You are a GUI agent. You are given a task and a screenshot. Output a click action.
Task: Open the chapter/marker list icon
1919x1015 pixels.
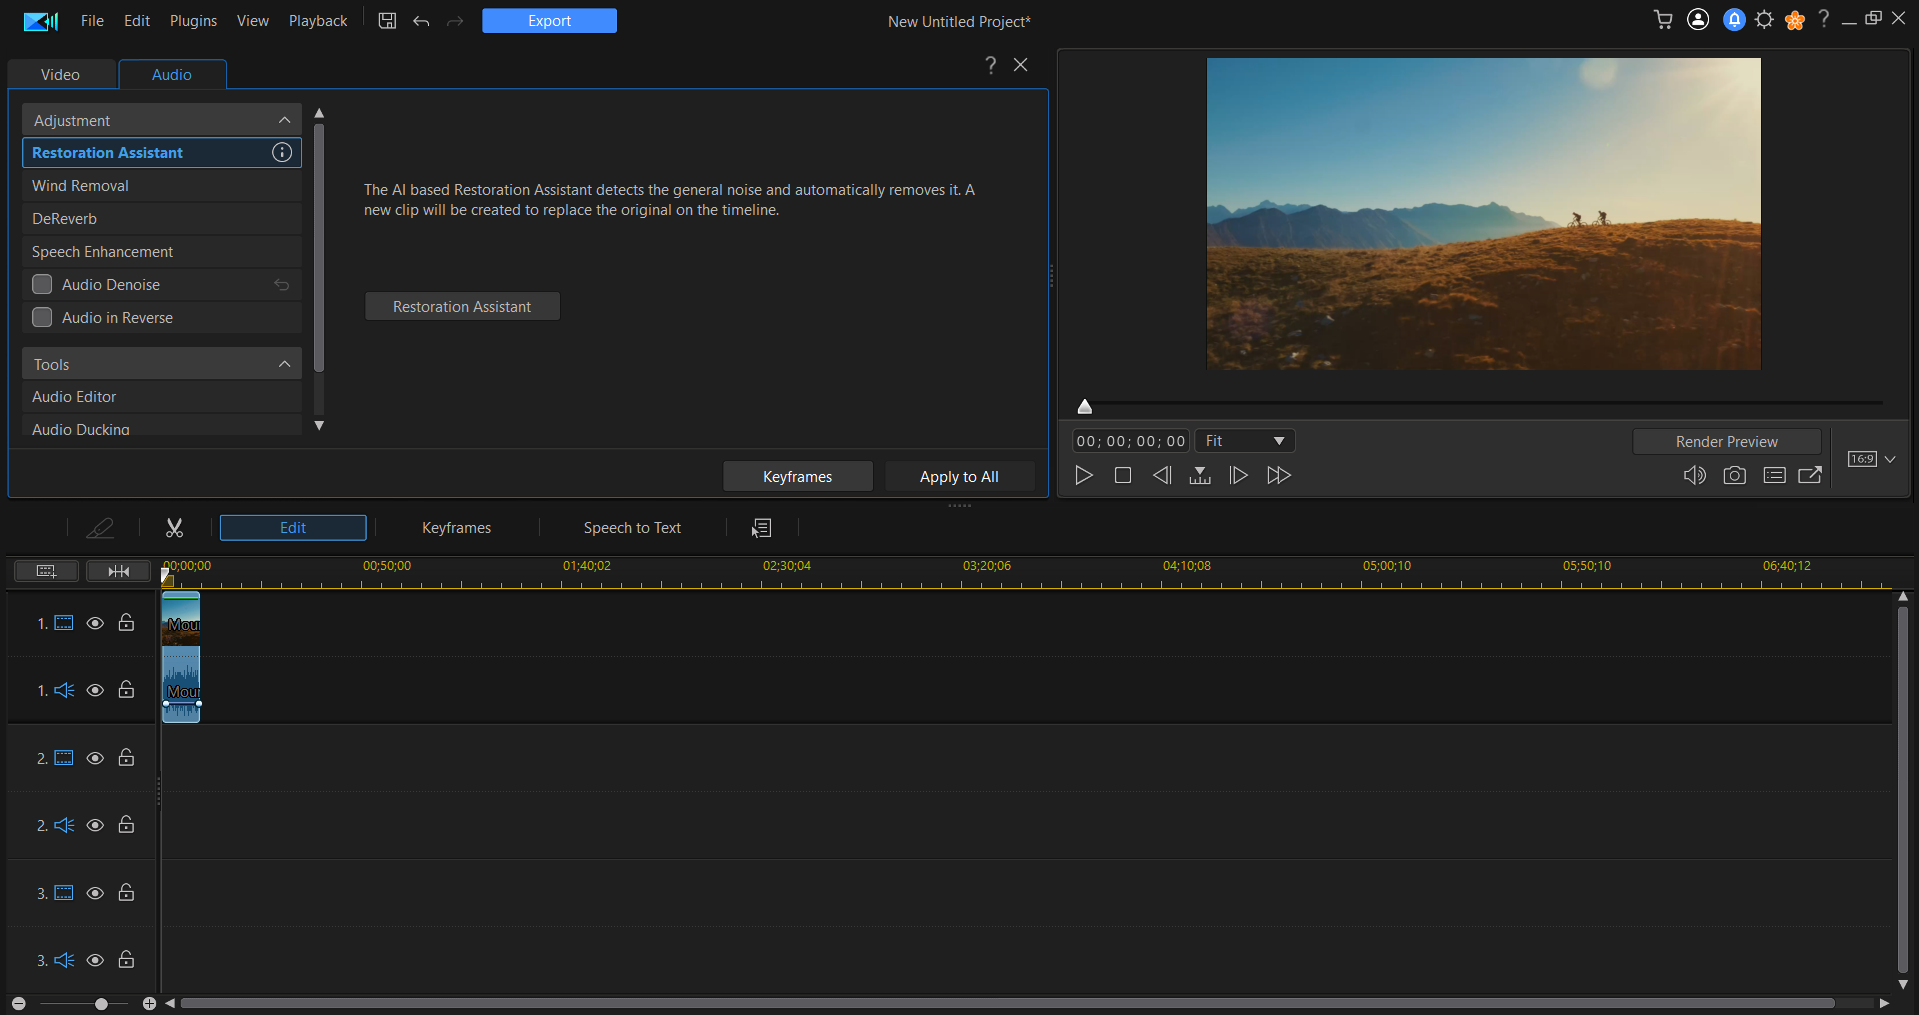pos(1774,475)
